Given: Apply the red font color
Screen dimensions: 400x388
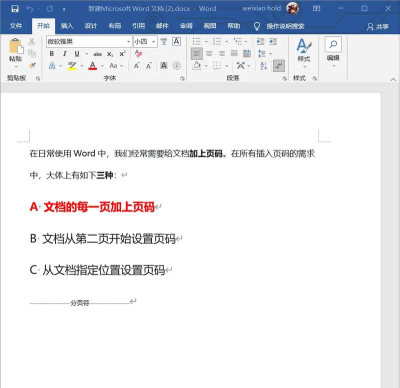Looking at the screenshot, I should tap(93, 66).
